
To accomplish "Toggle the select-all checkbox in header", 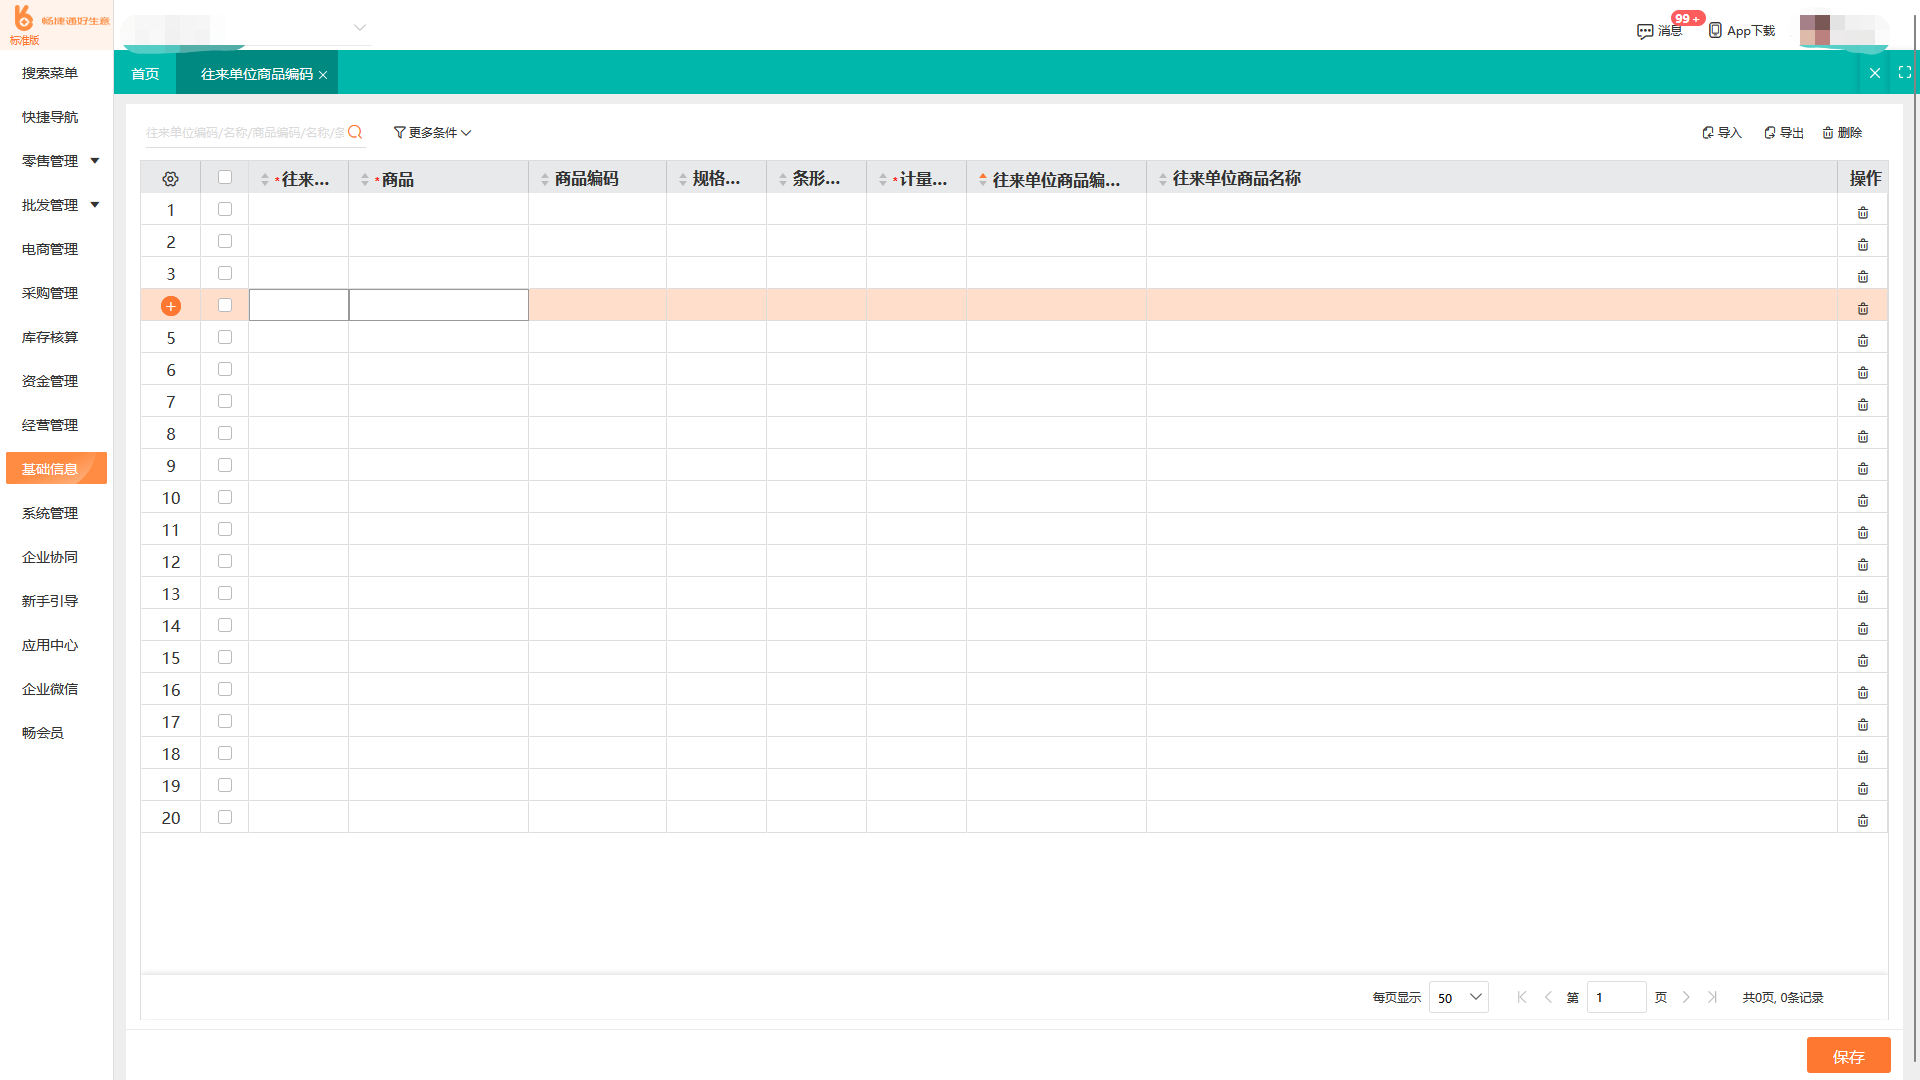I will 224,177.
